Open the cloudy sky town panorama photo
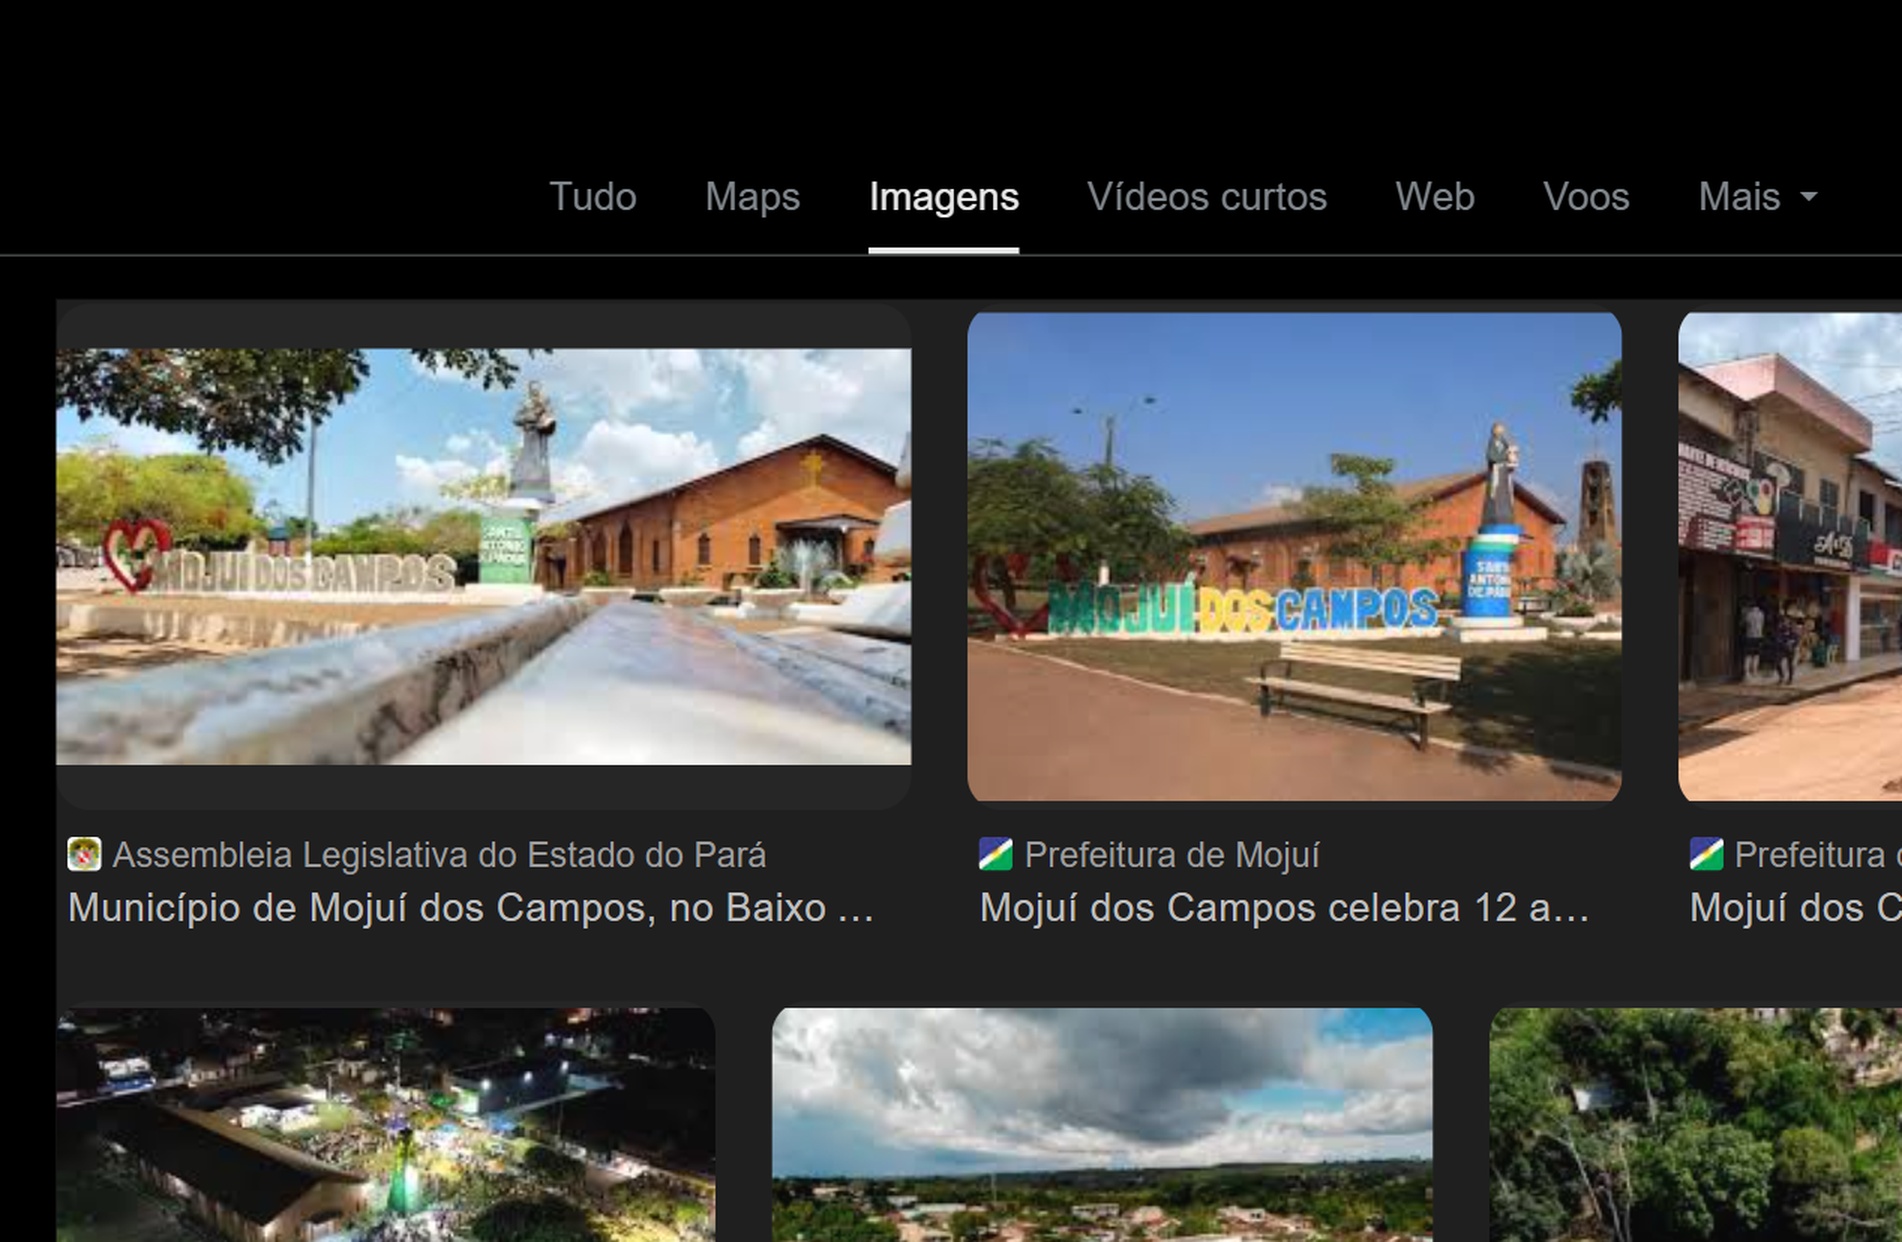This screenshot has height=1242, width=1902. 1102,1125
